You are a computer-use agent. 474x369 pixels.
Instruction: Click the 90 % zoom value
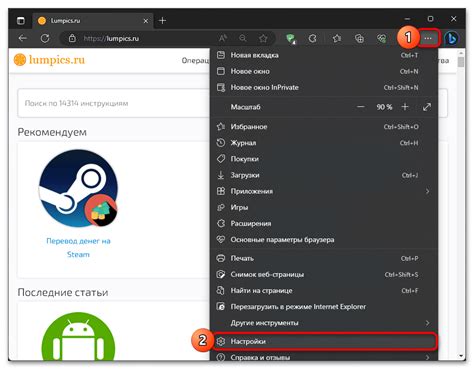(x=384, y=107)
